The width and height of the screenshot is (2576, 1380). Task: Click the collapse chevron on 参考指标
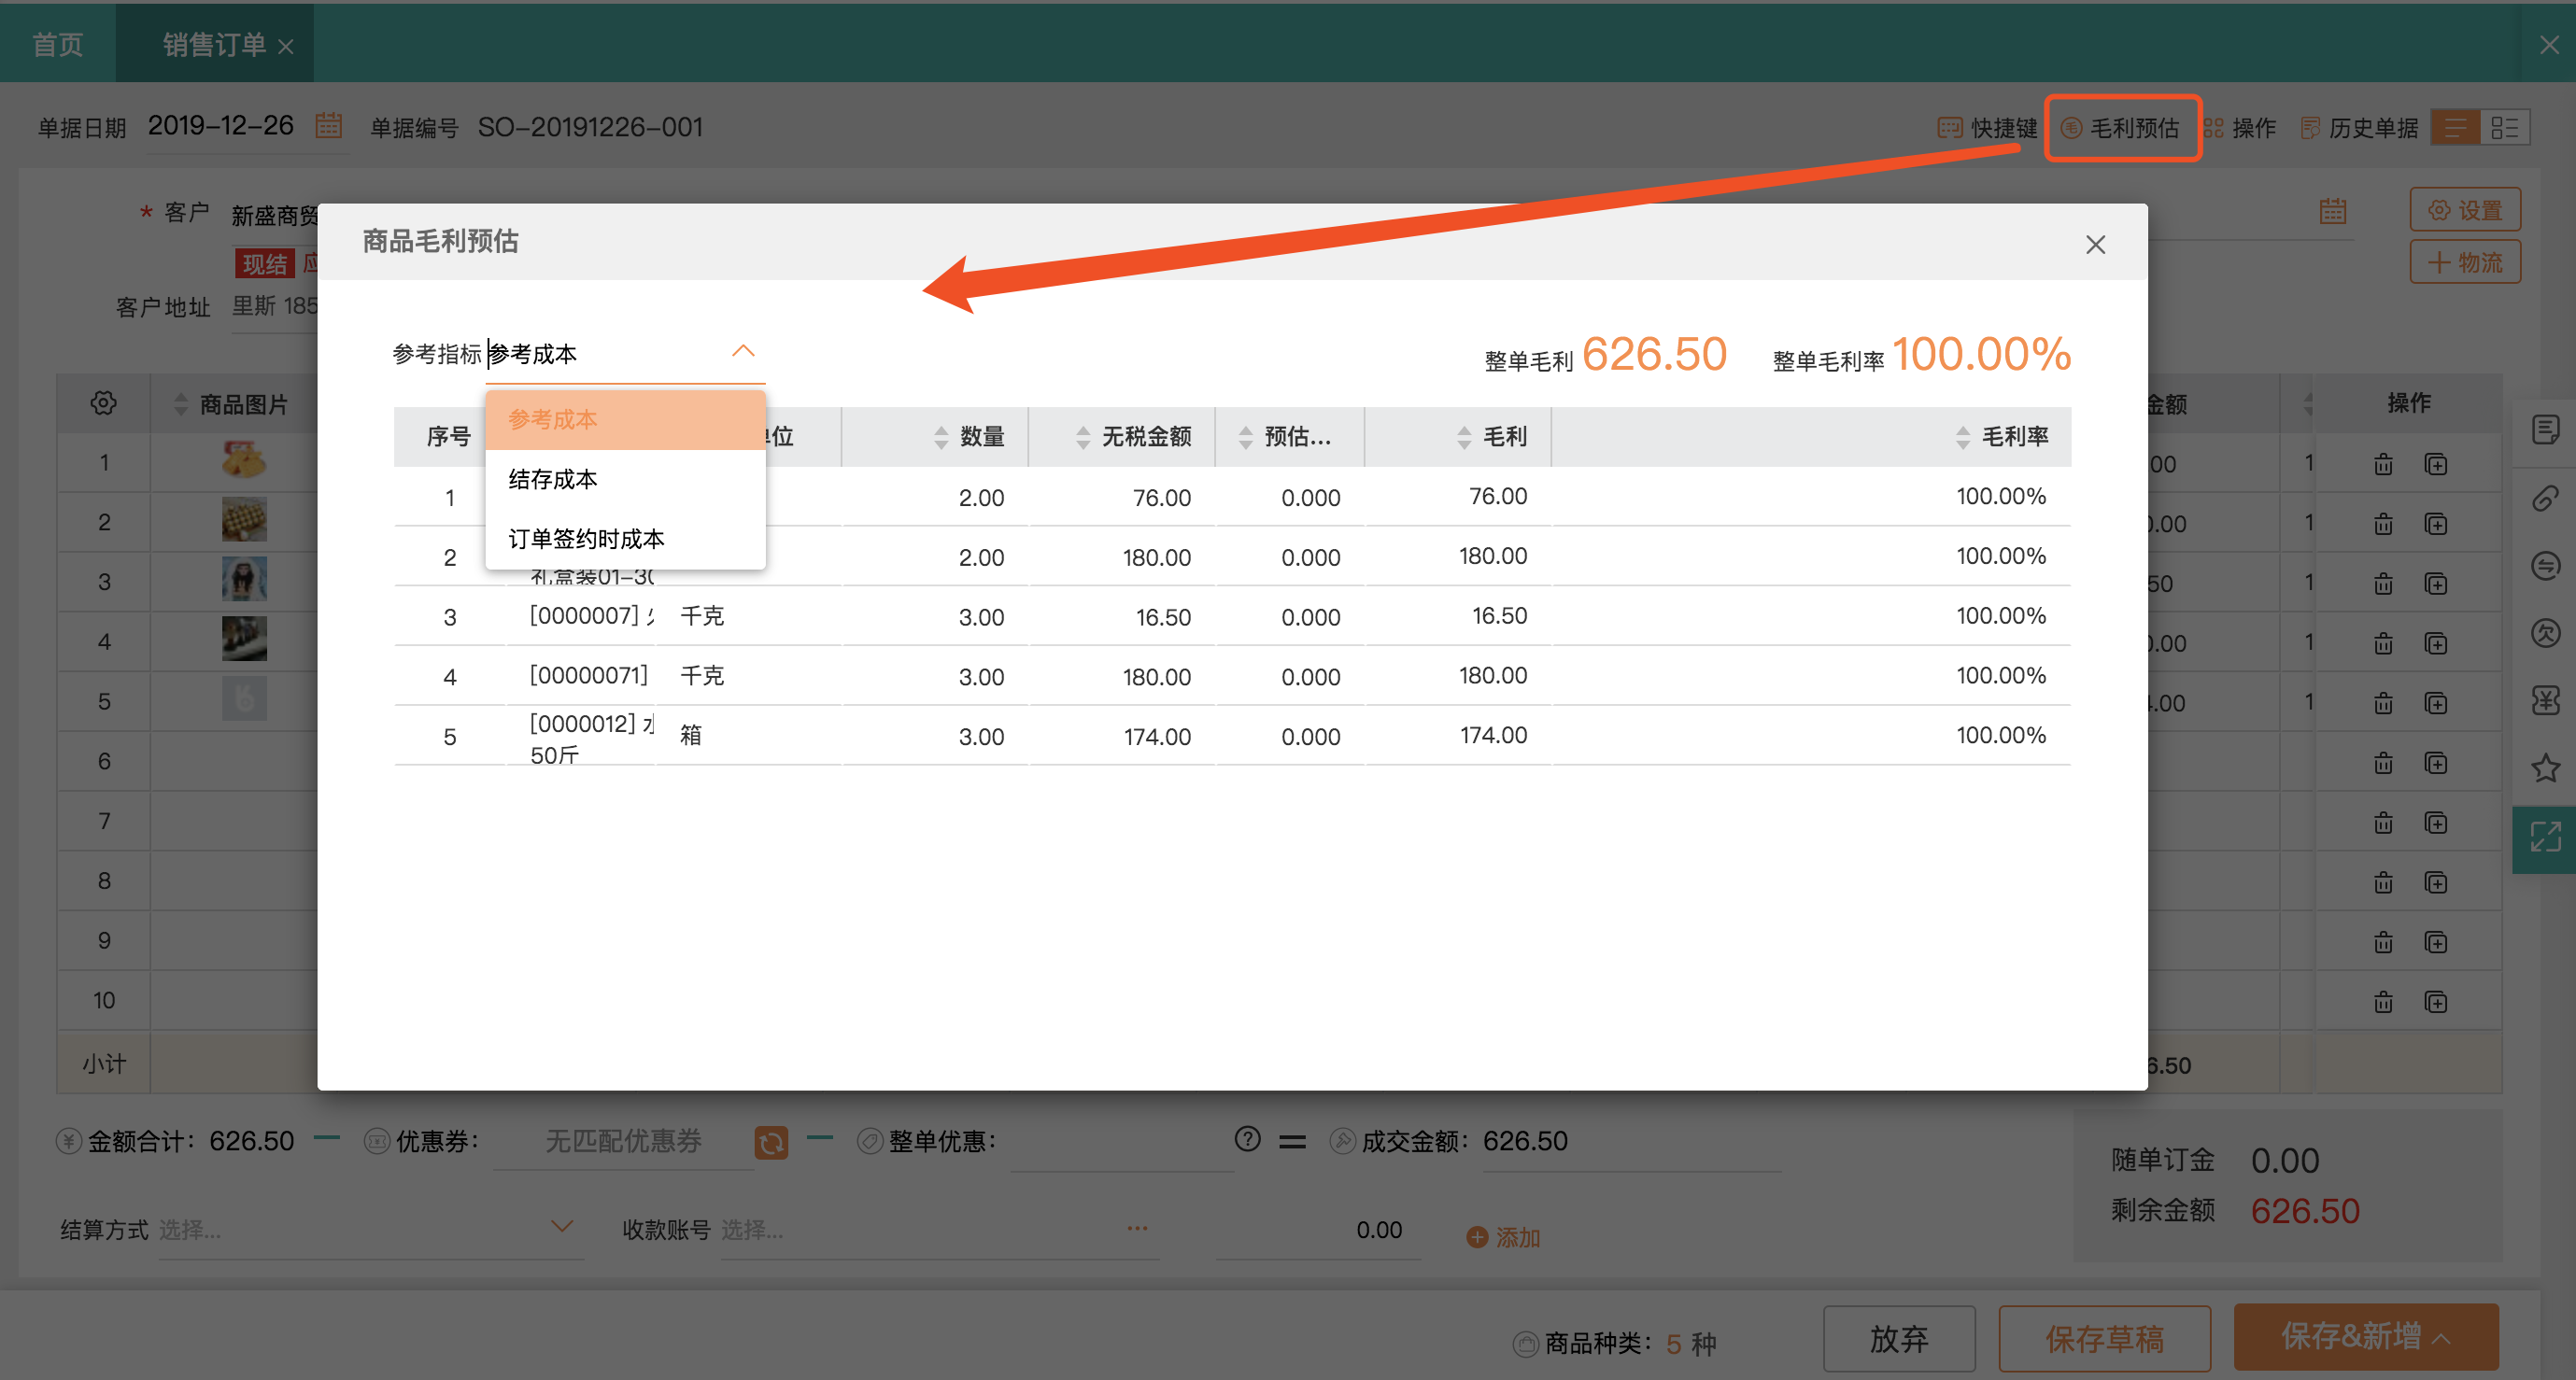(x=744, y=355)
